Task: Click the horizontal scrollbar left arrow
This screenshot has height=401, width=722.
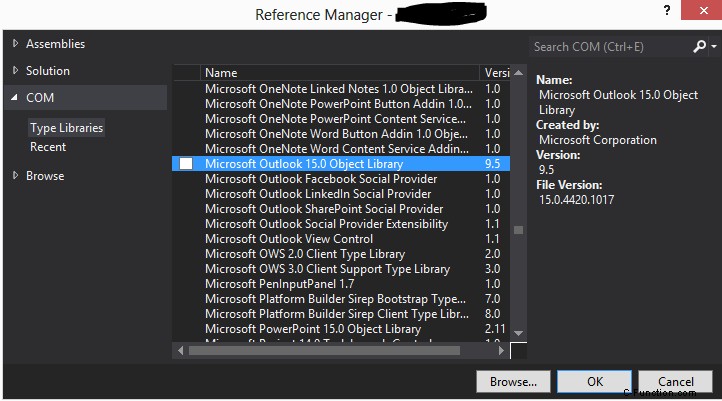Action: (180, 349)
